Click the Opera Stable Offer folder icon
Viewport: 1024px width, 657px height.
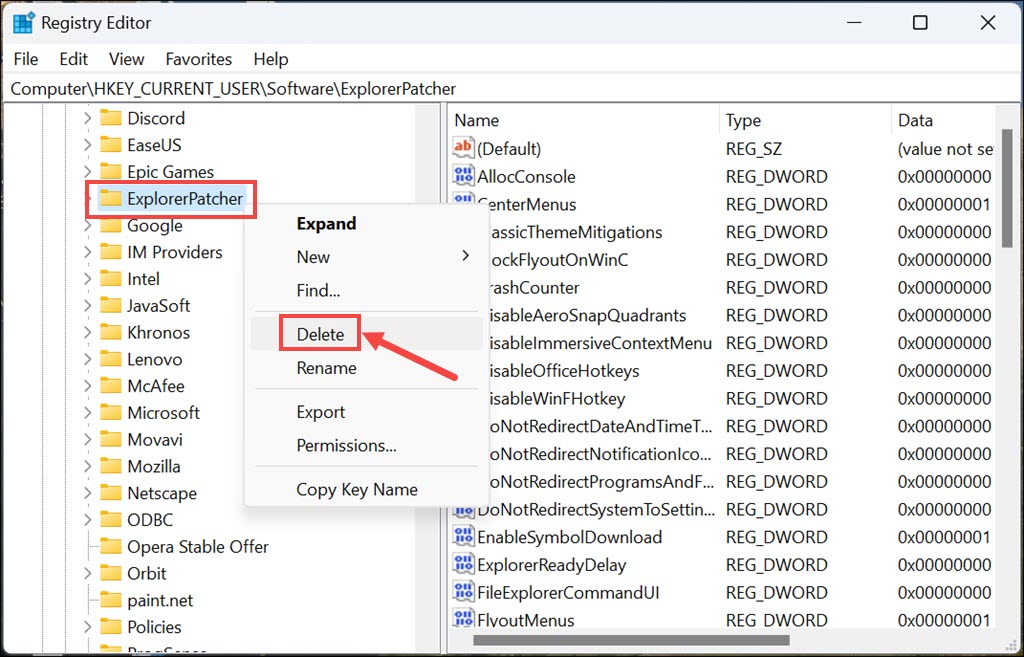coord(111,547)
